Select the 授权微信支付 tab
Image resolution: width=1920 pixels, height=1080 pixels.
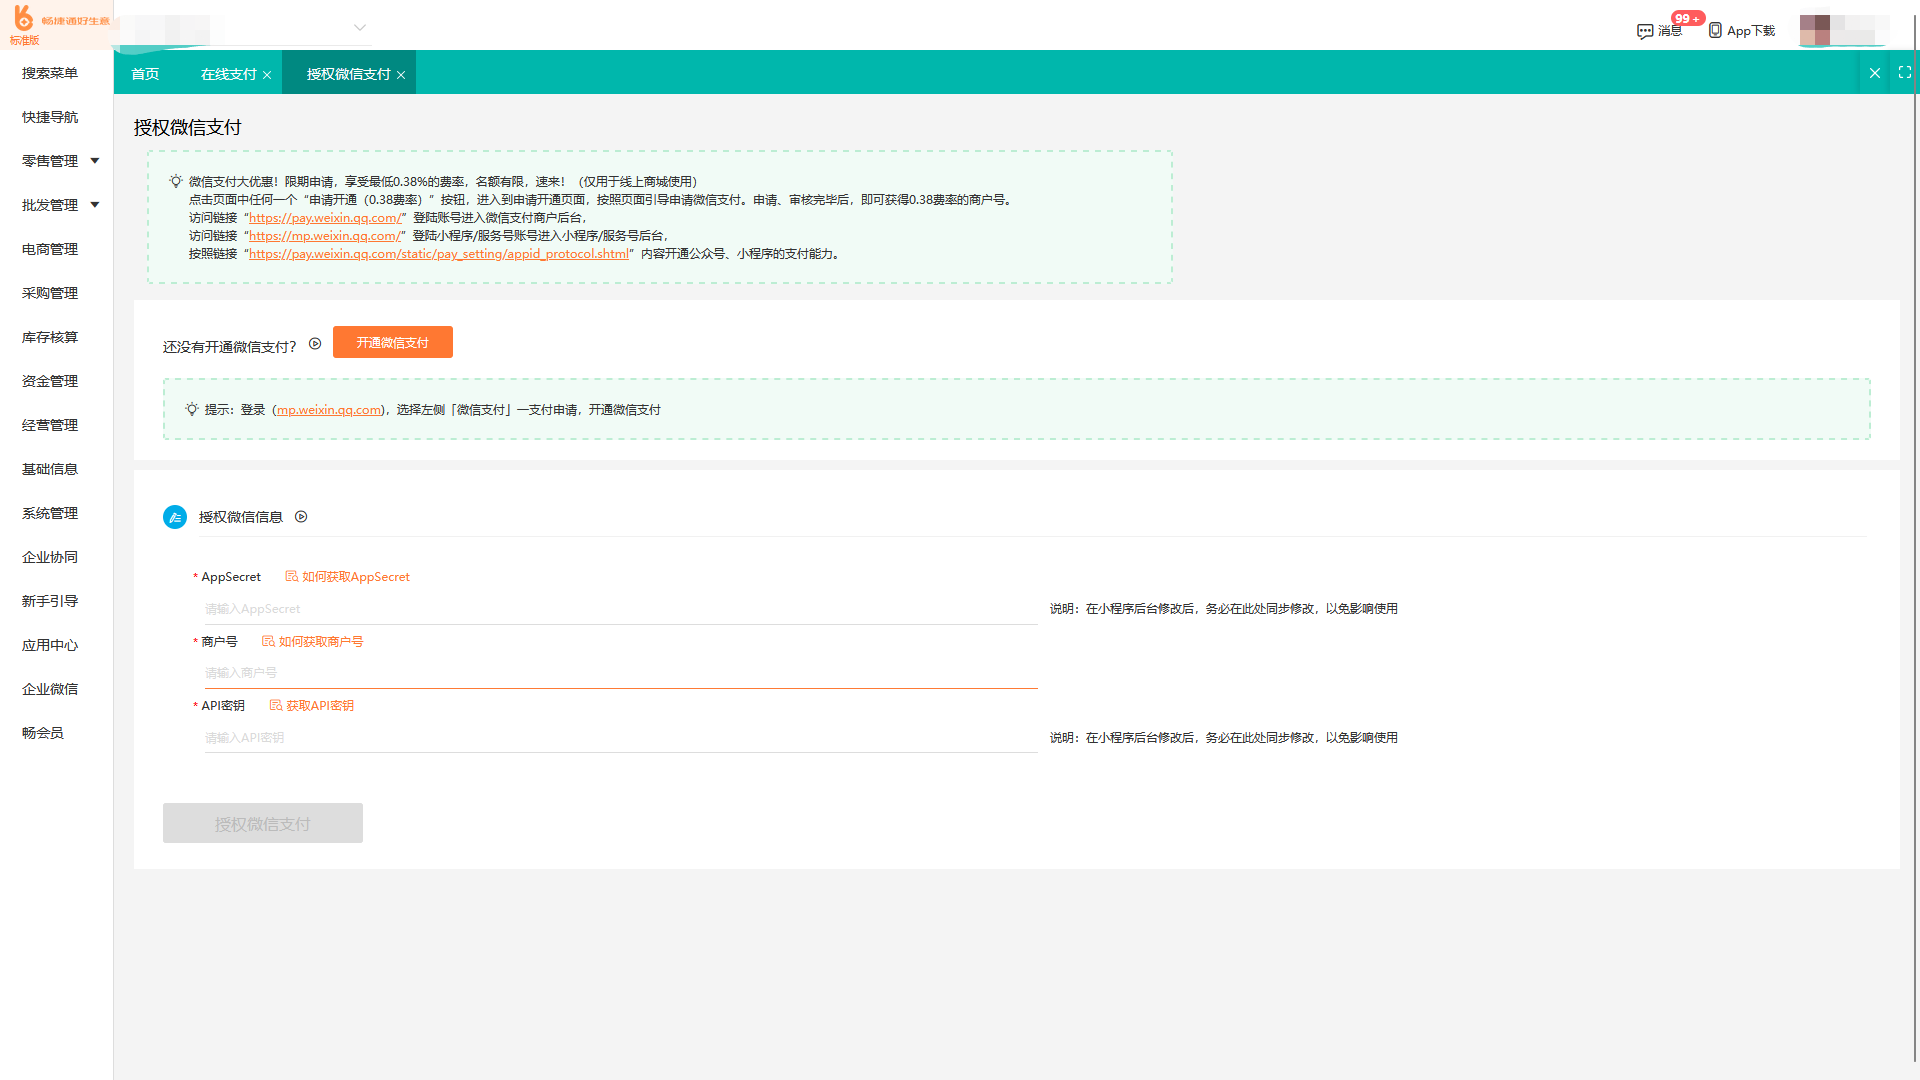coord(348,73)
